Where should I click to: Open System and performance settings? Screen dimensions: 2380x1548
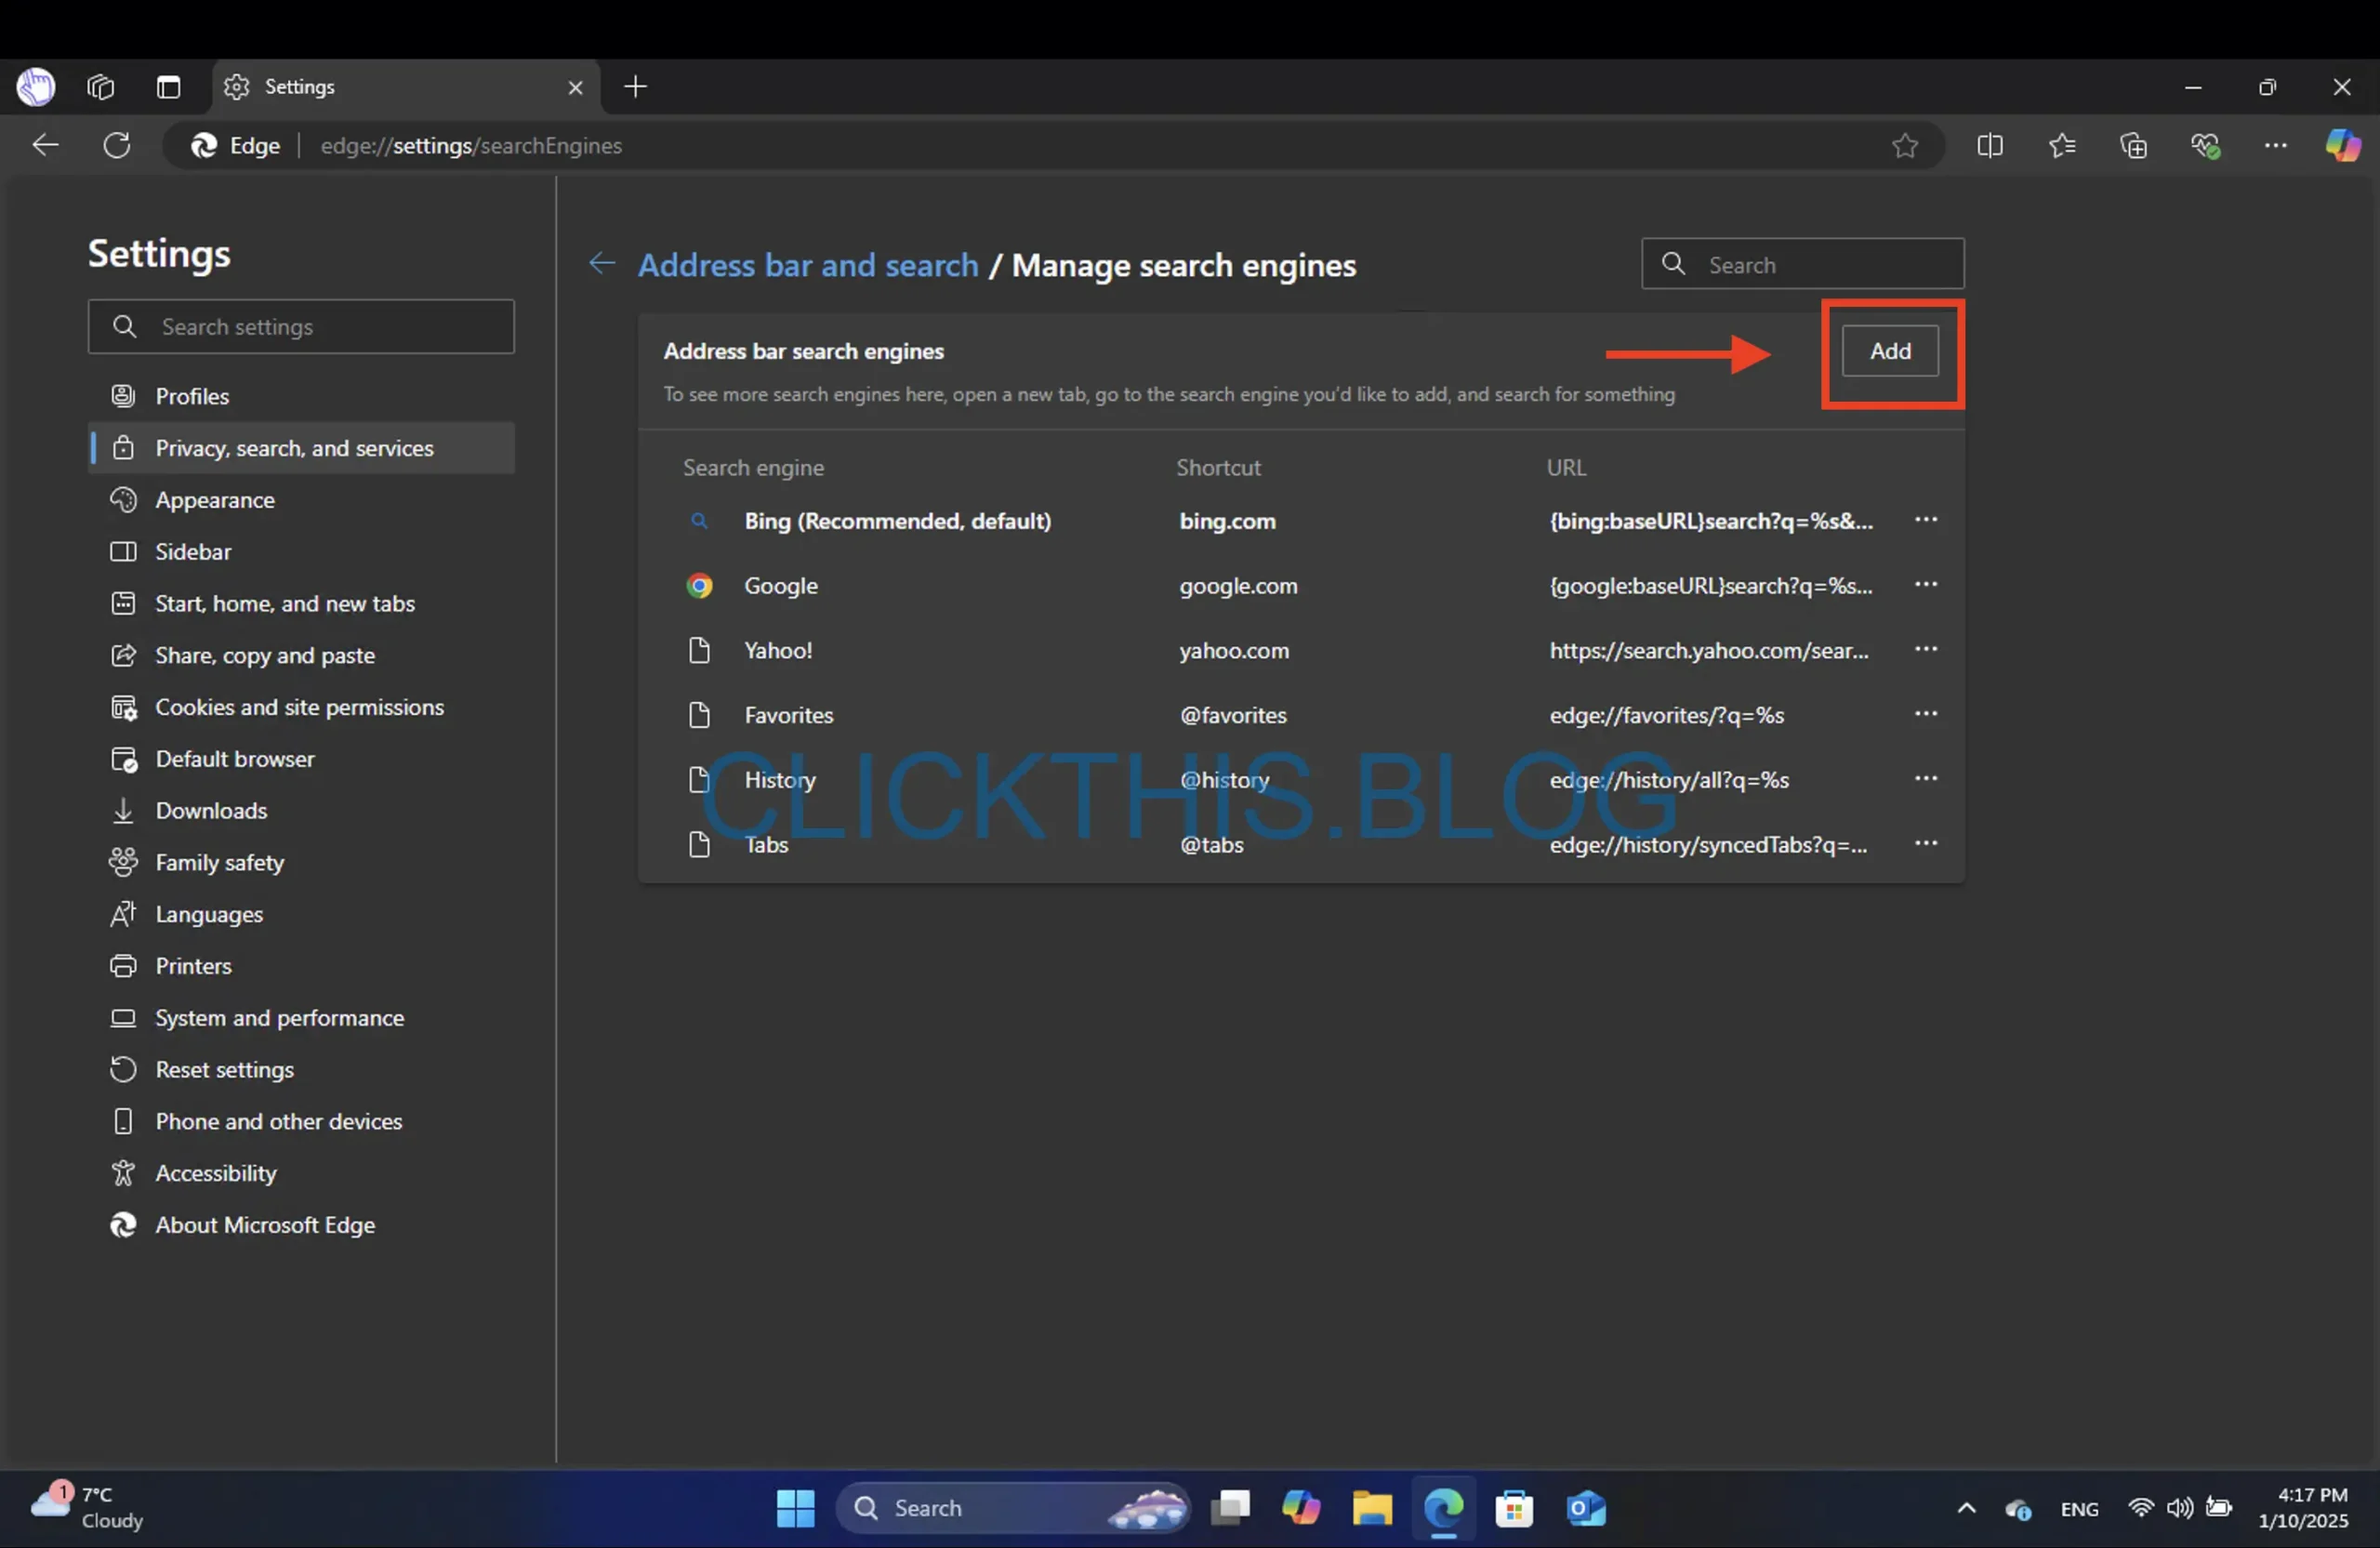point(301,1018)
